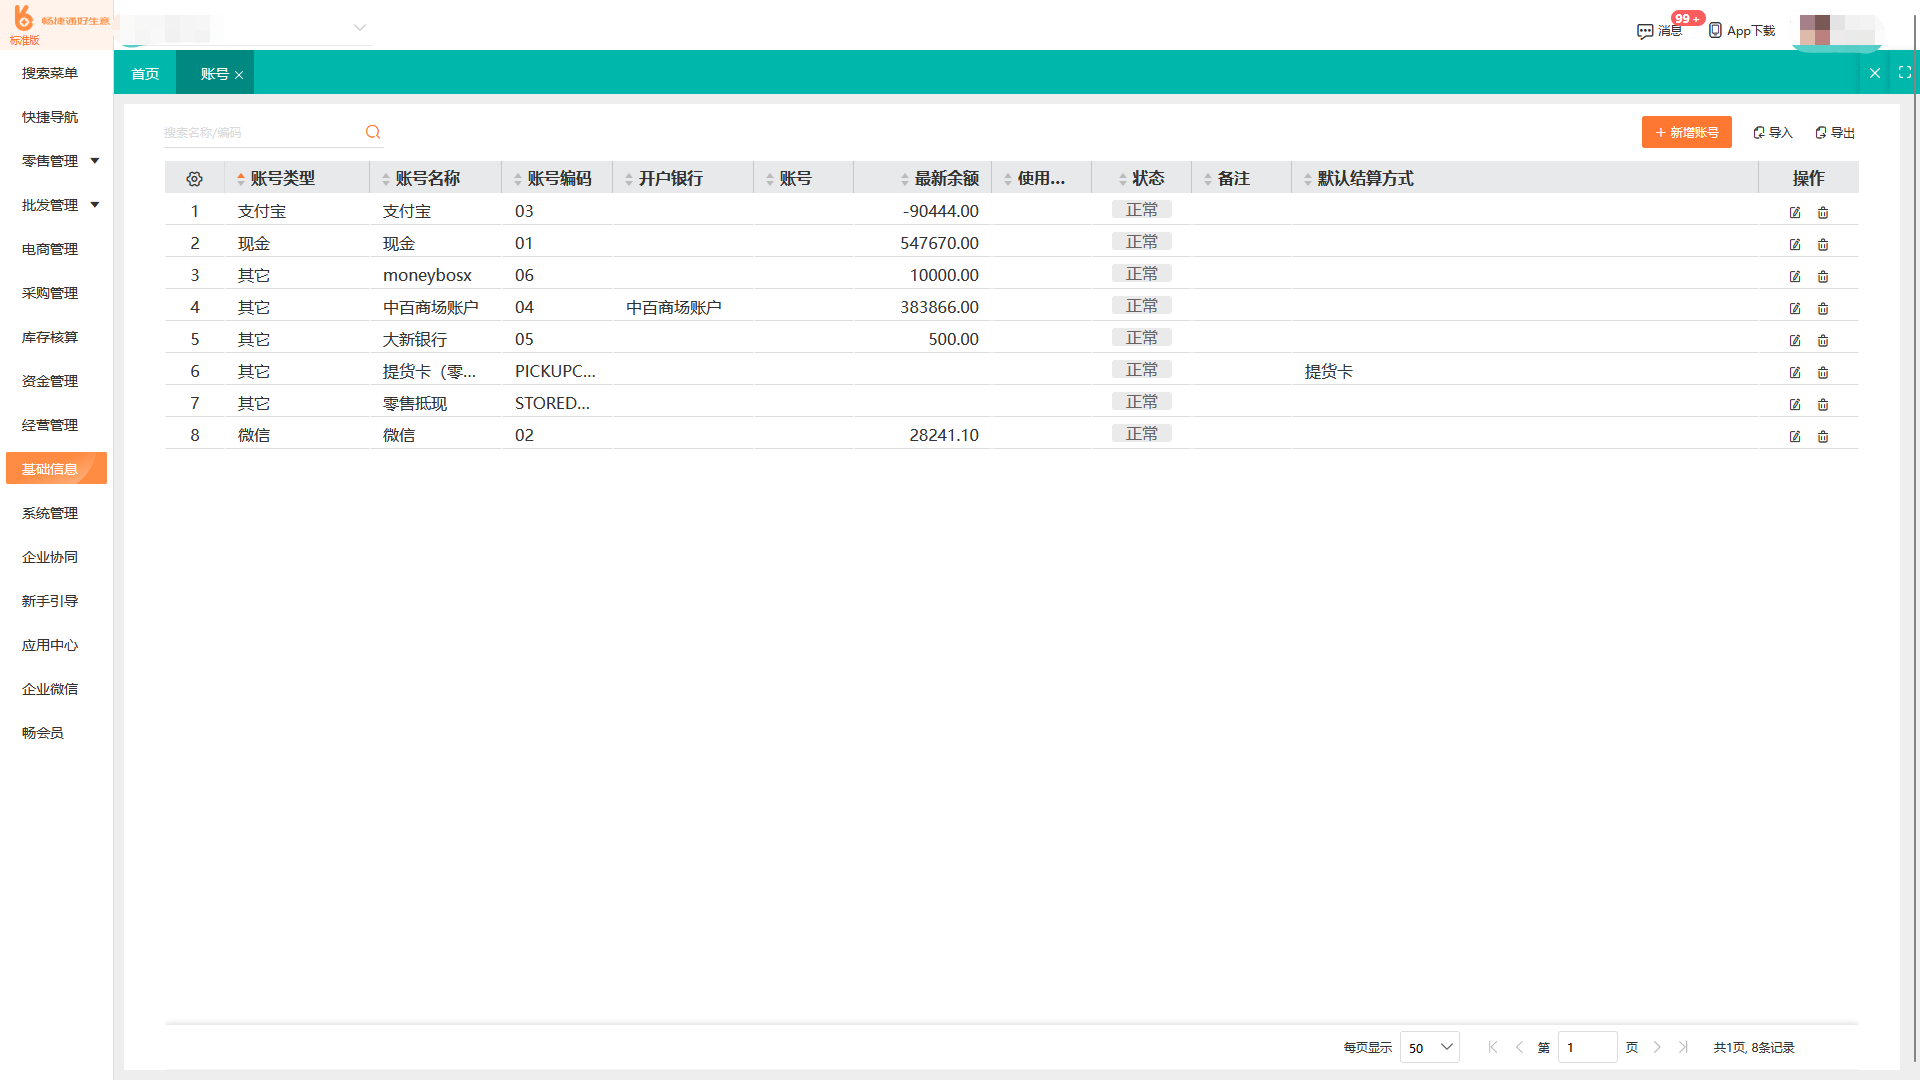Click the search input field
This screenshot has height=1080, width=1920.
pyautogui.click(x=258, y=131)
